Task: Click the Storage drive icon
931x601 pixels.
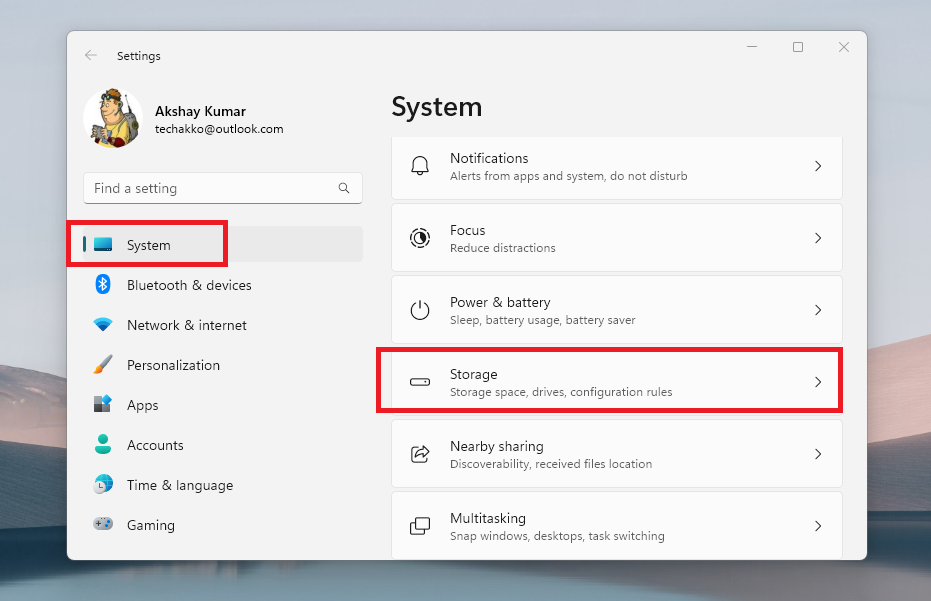Action: (420, 382)
